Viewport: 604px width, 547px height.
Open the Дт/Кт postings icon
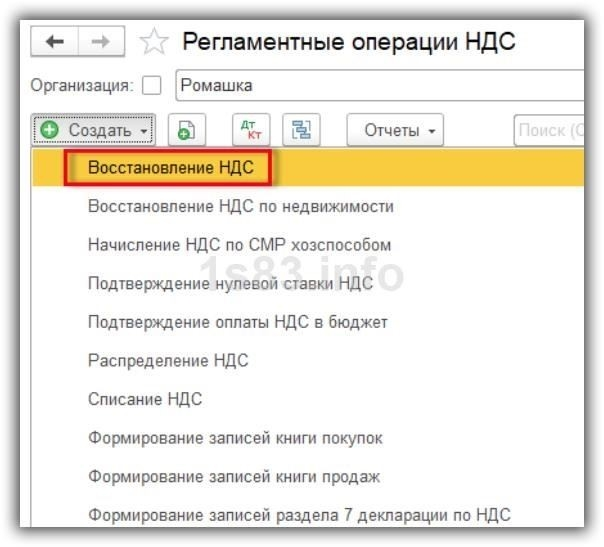tap(248, 131)
